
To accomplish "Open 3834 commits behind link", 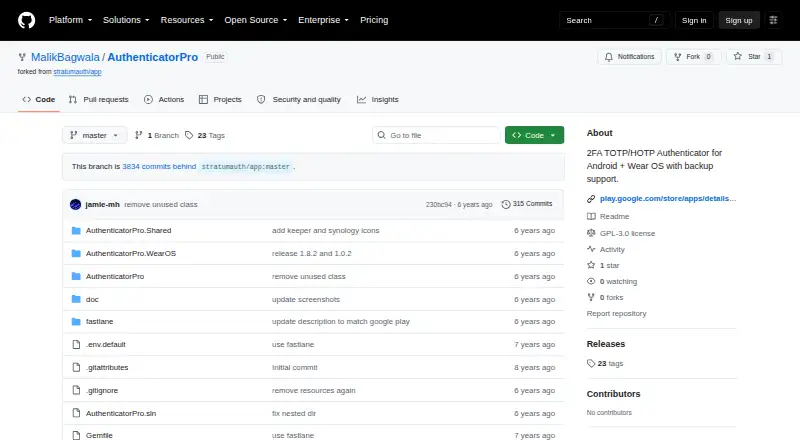I will pos(159,166).
